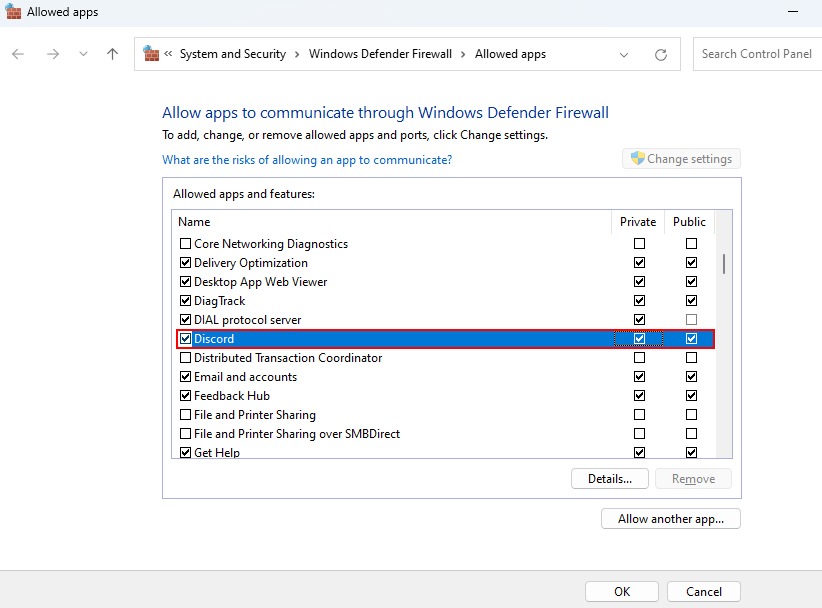The height and width of the screenshot is (608, 822).
Task: Toggle Feedback Hub Public checkbox
Action: coord(691,396)
